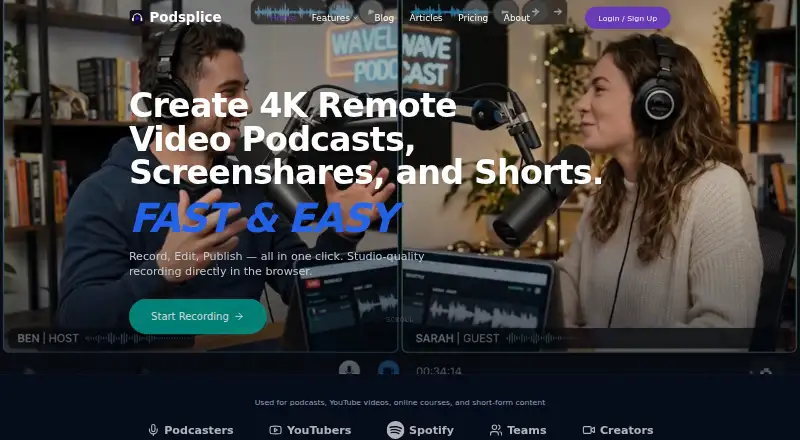Screen dimensions: 800x440
Task: Click the 'Record, Edit, Publish' description paragraph
Action: (x=277, y=263)
